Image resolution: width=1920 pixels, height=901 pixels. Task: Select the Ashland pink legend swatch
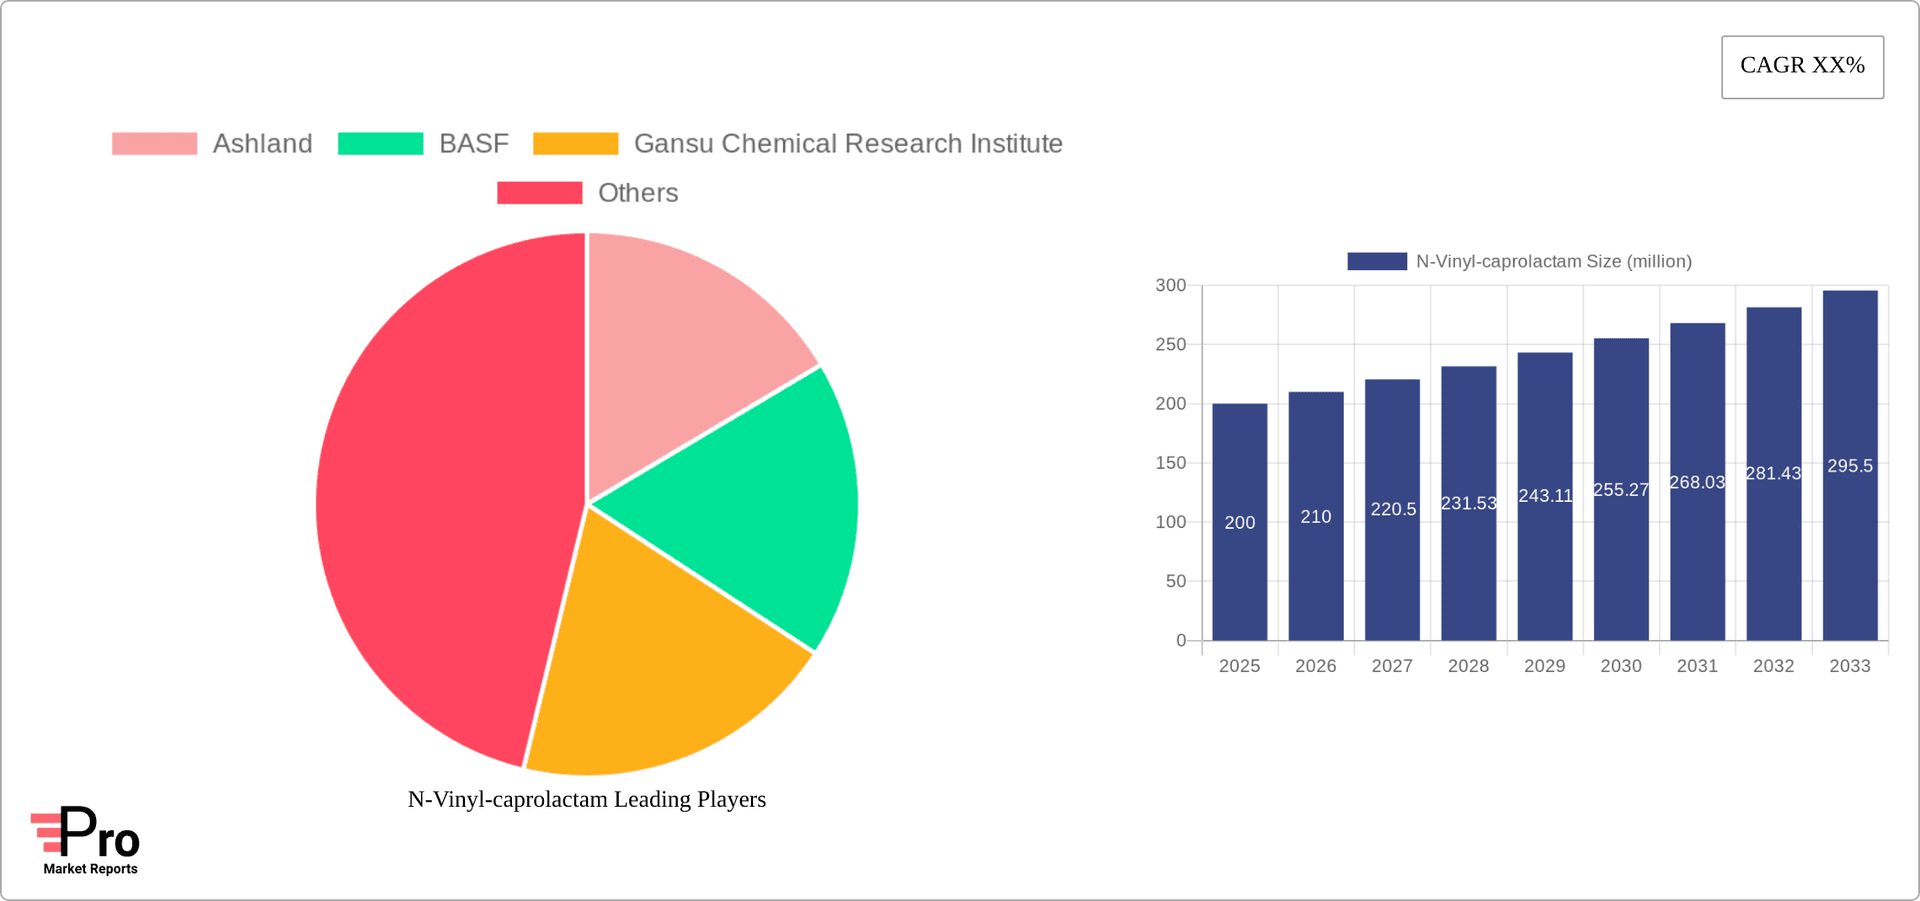click(152, 143)
